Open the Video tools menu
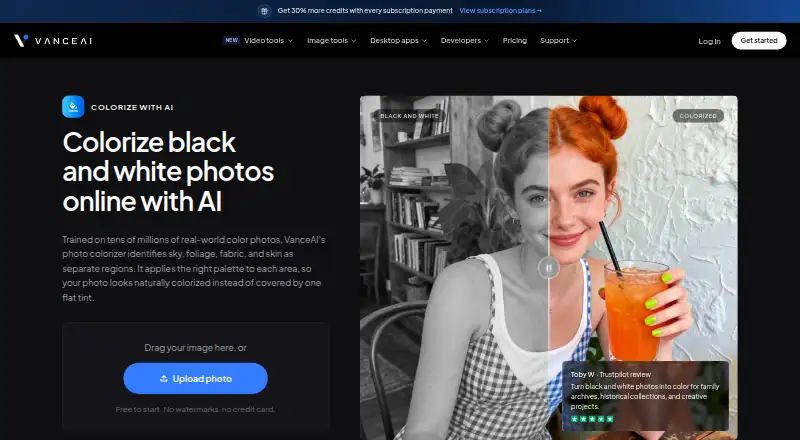The image size is (800, 440). point(264,40)
